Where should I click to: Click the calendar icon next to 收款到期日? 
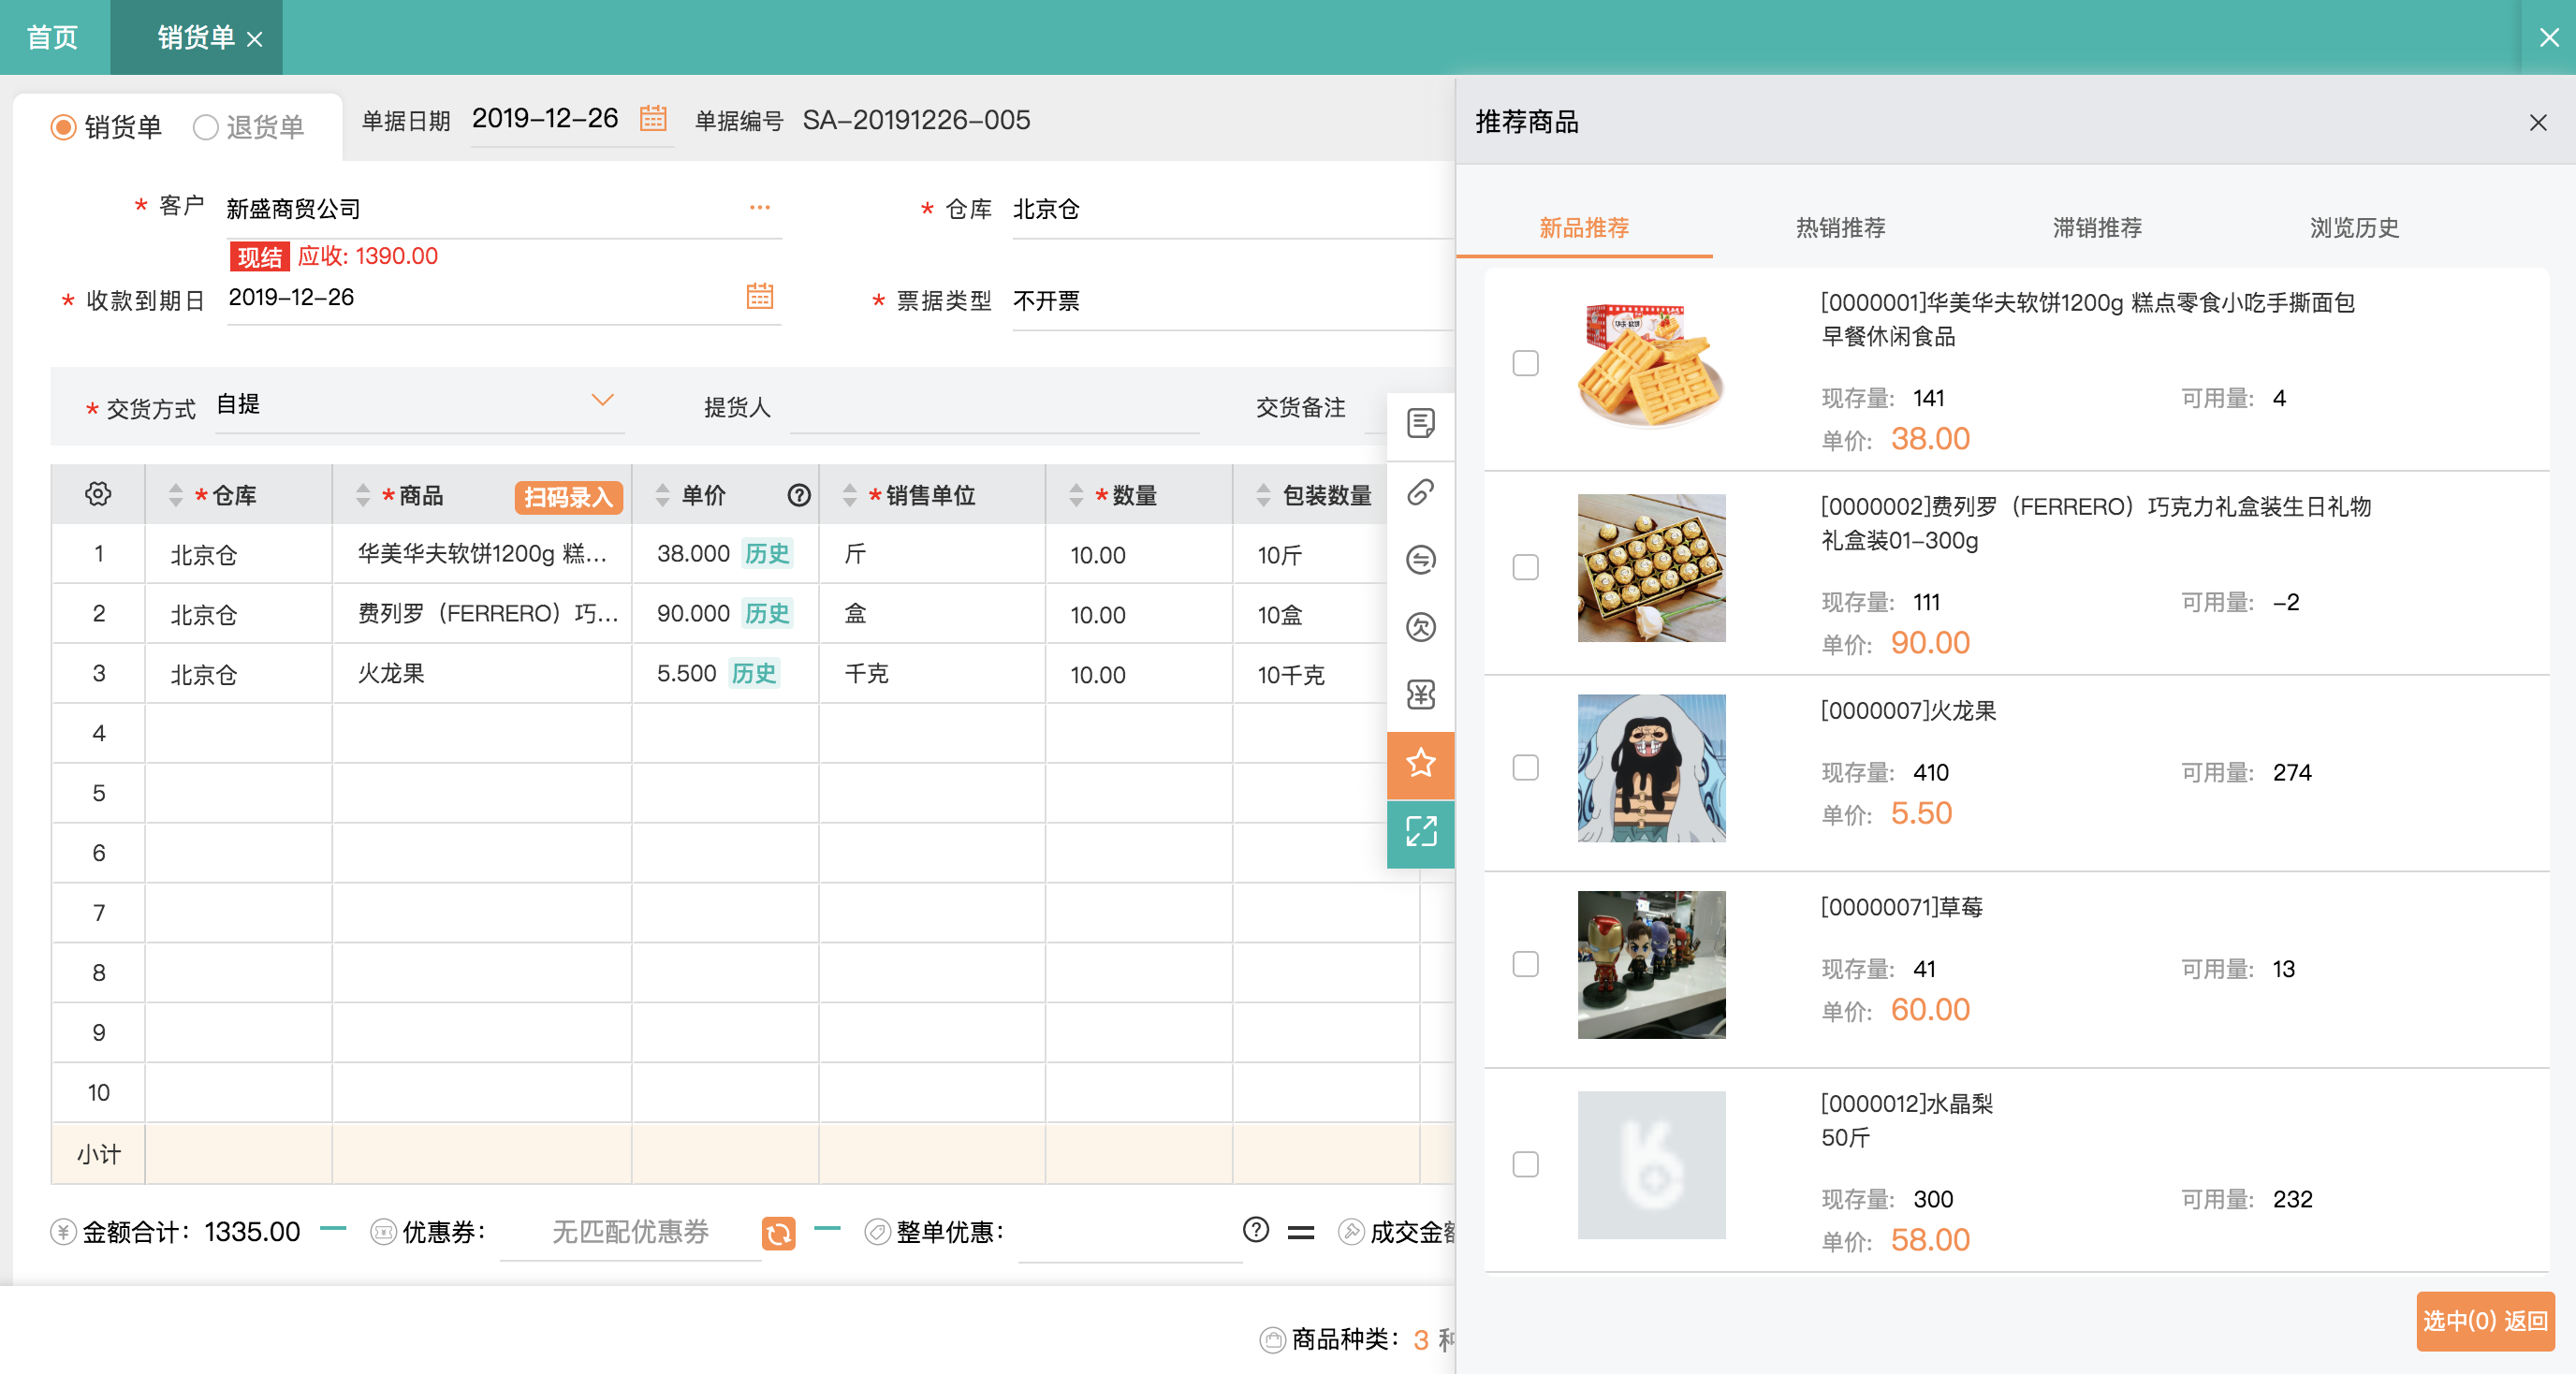pyautogui.click(x=762, y=298)
